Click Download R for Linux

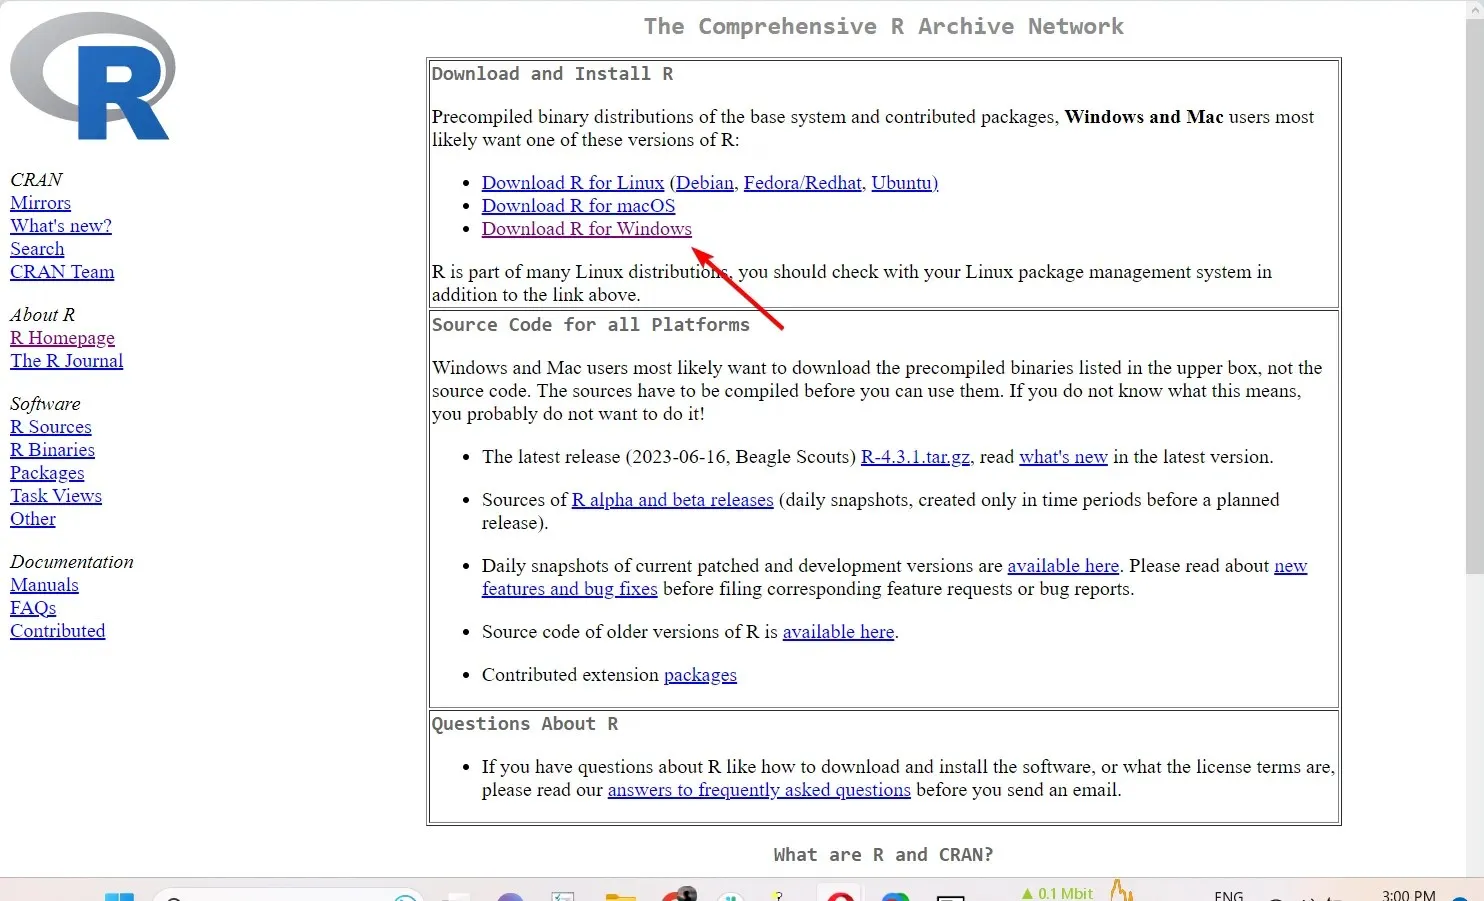click(573, 183)
